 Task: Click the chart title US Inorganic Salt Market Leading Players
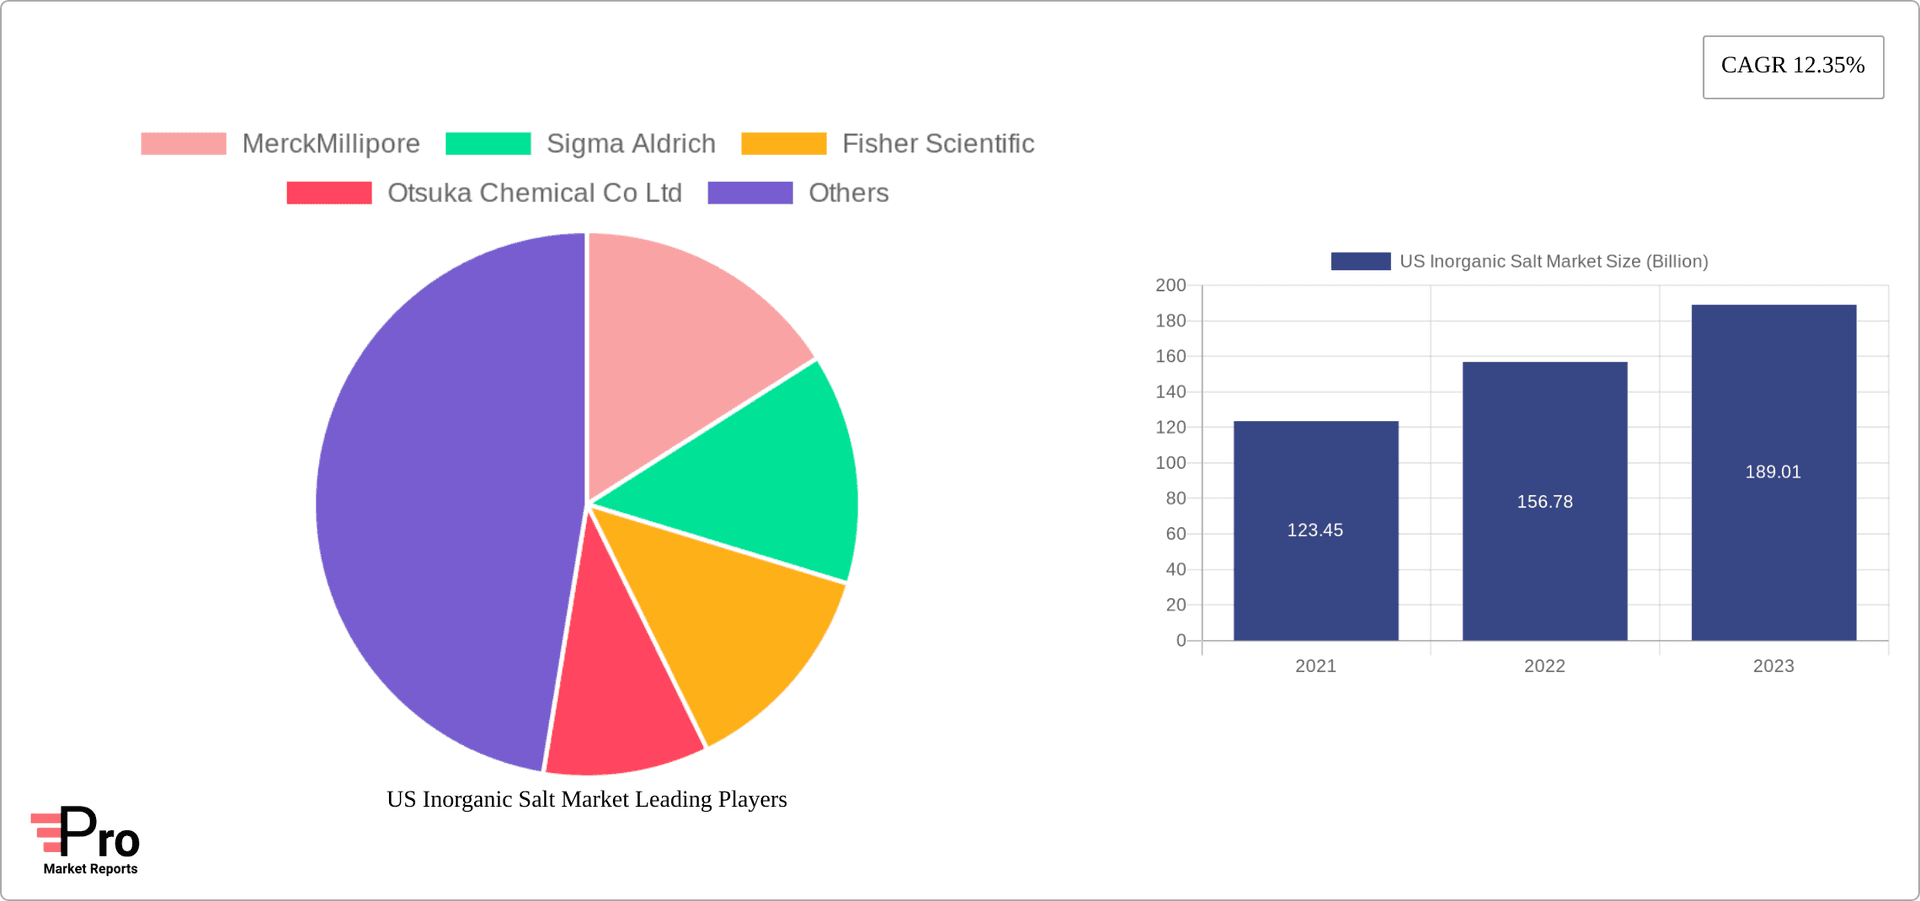coord(588,799)
